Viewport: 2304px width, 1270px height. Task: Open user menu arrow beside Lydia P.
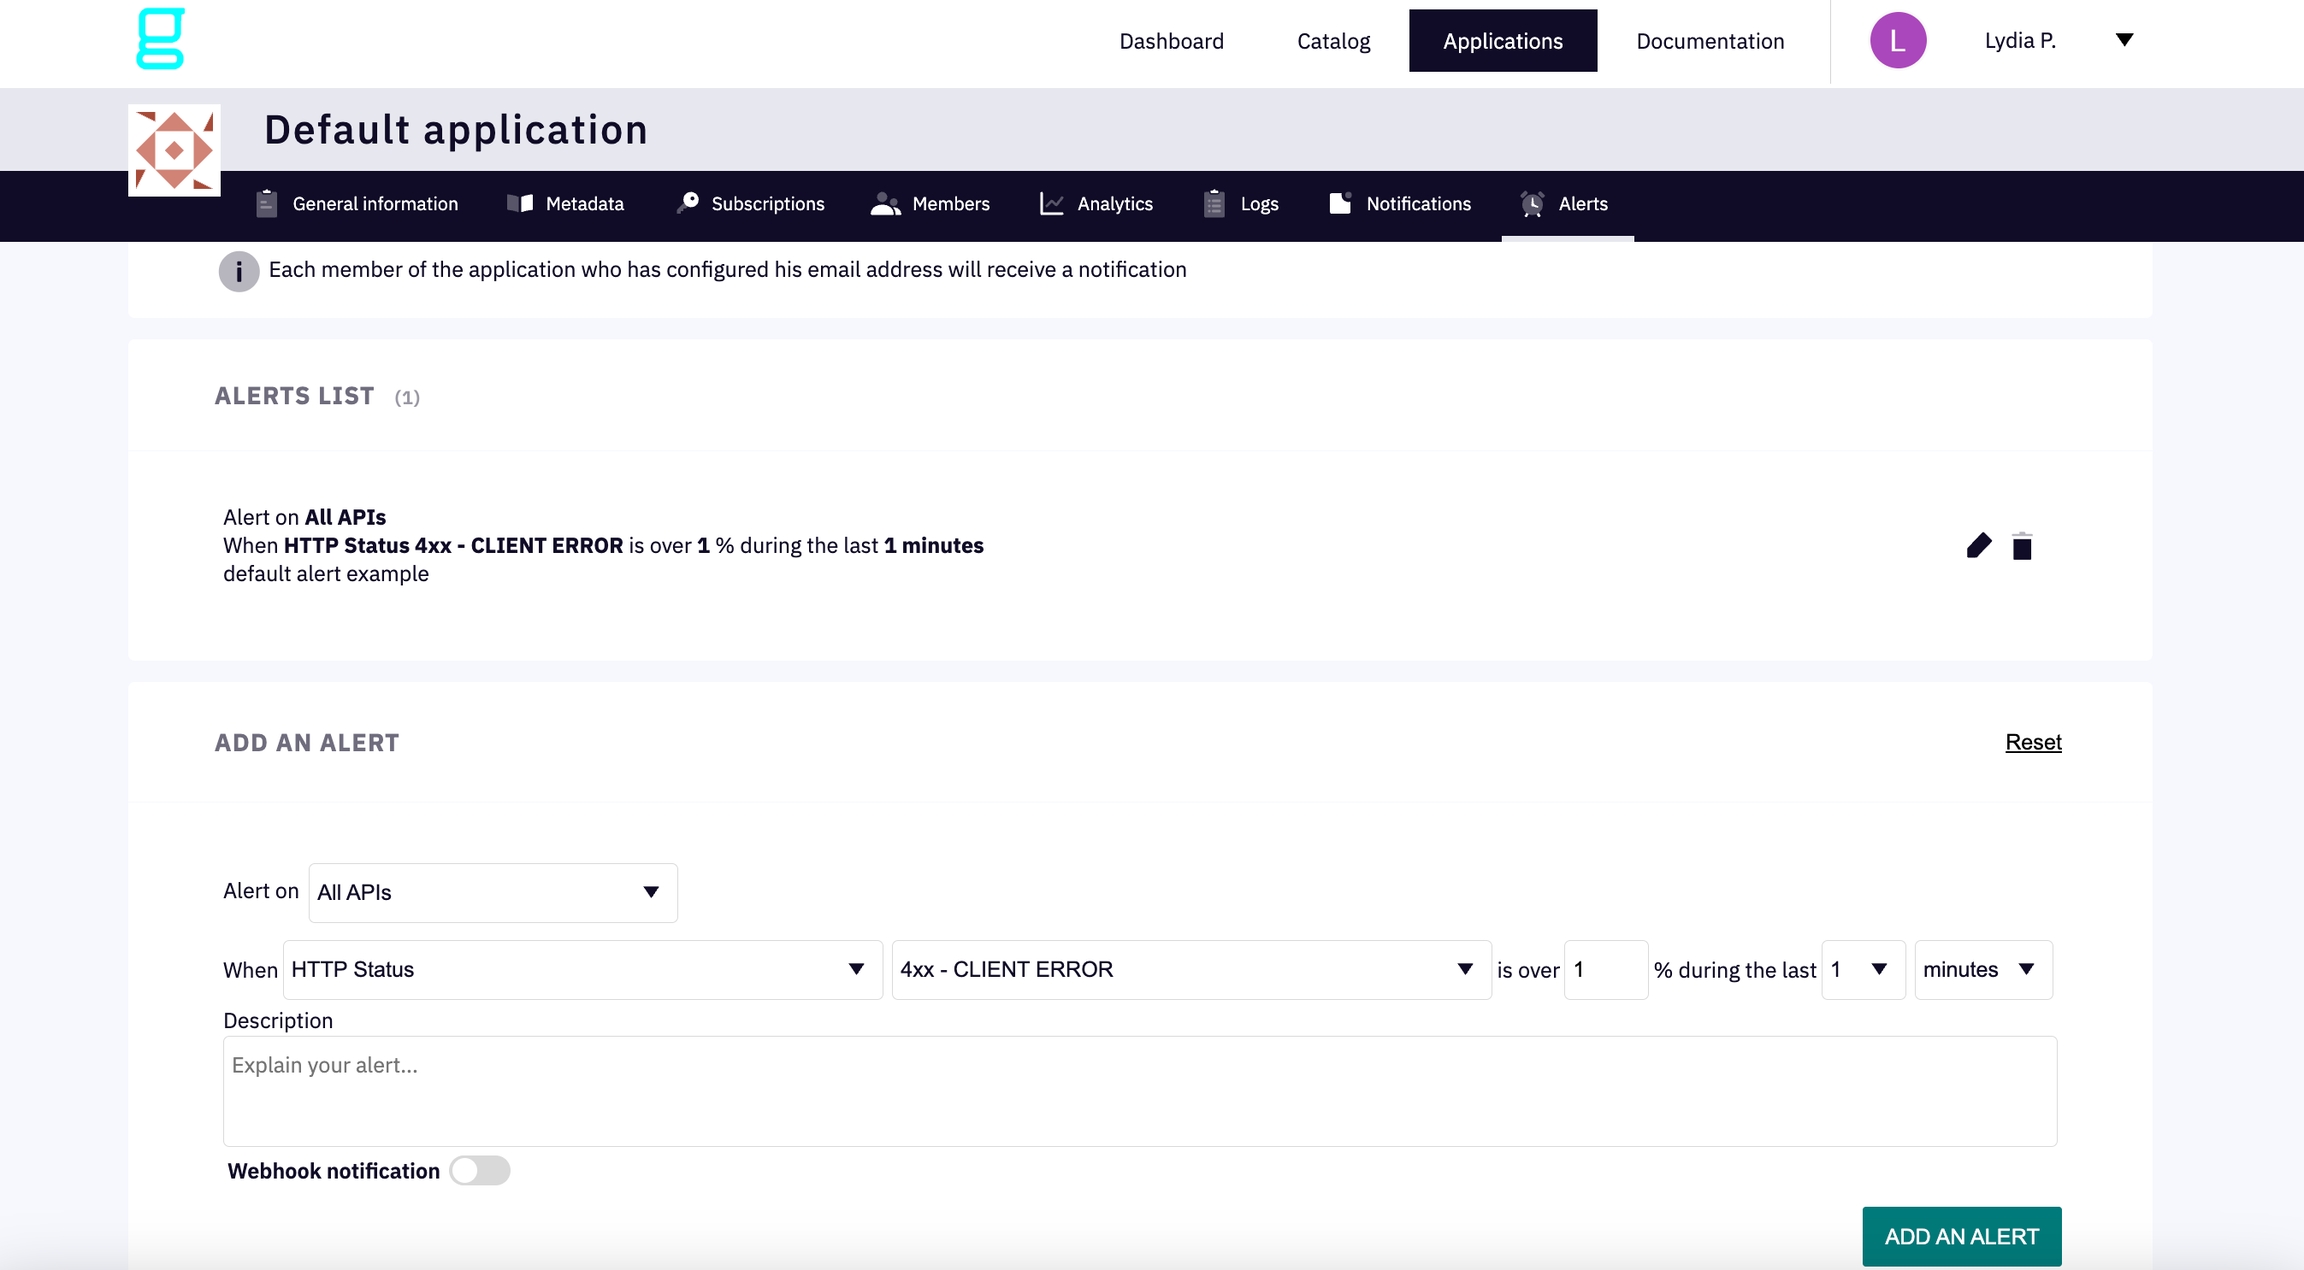pos(2125,40)
